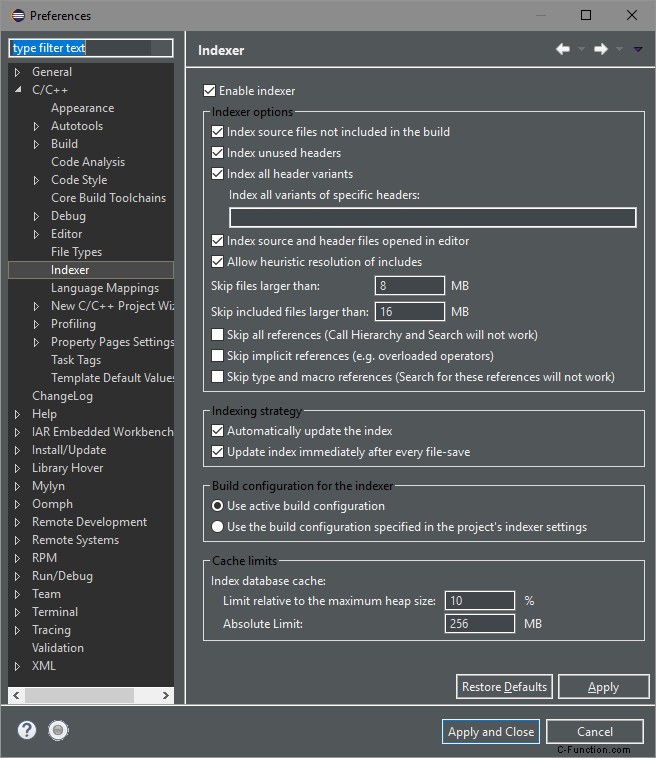
Task: Toggle Index unused headers option
Action: coord(217,153)
